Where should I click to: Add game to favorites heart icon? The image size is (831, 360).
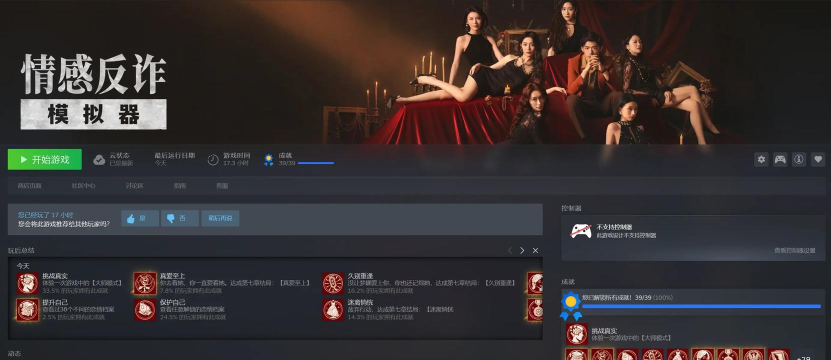pos(818,159)
